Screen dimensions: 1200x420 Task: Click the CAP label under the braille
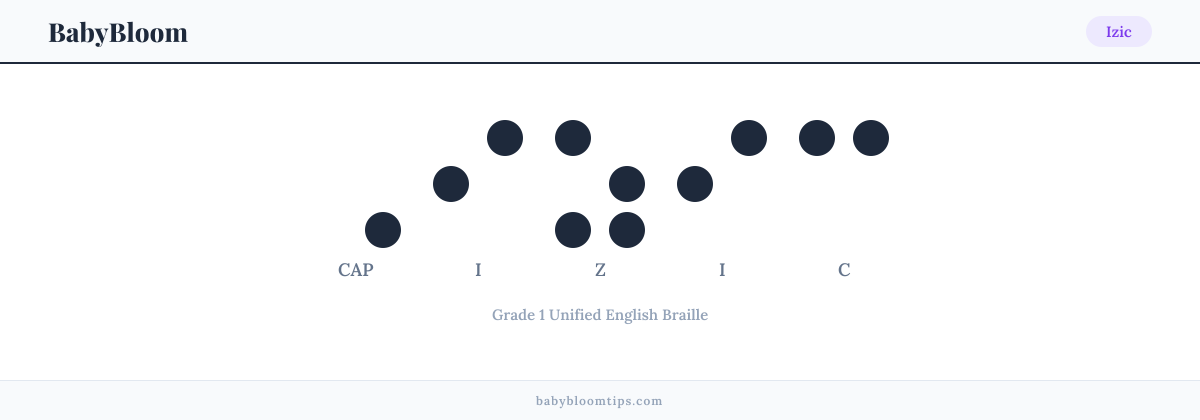click(x=356, y=270)
